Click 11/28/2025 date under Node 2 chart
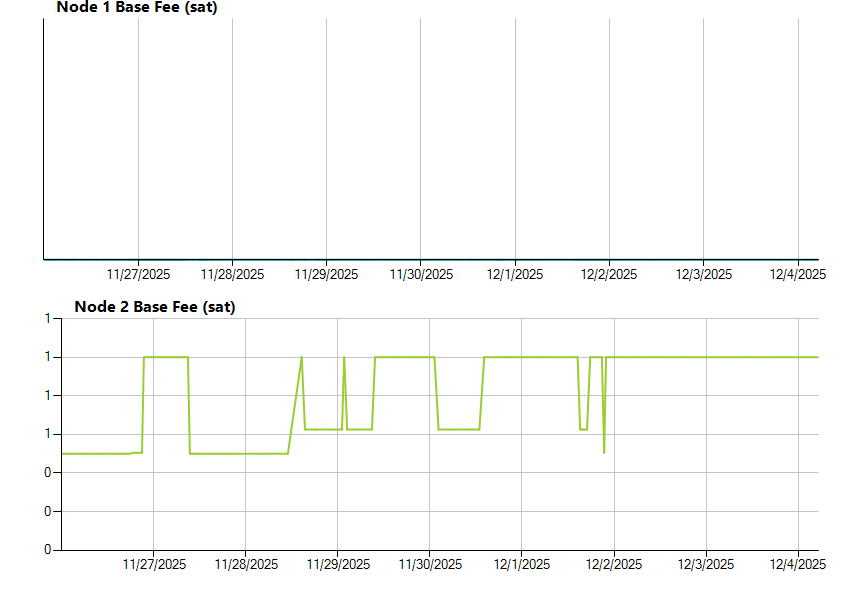The width and height of the screenshot is (860, 600). coord(246,565)
